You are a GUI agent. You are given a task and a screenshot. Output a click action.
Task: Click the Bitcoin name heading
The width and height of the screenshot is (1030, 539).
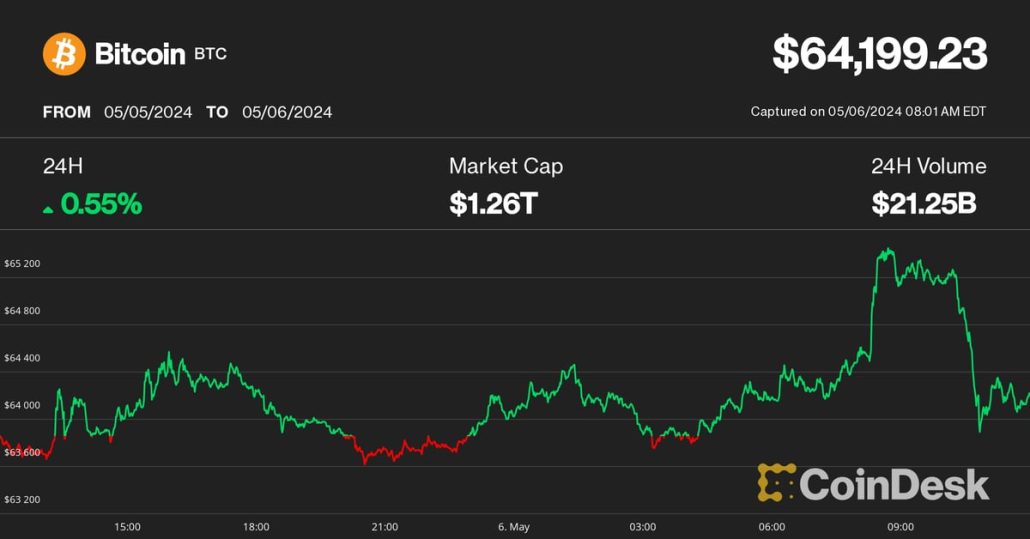tap(139, 54)
